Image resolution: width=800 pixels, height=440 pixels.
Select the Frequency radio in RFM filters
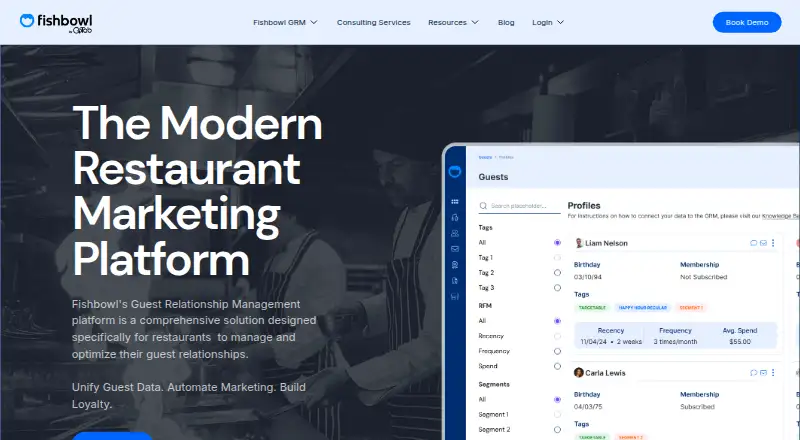[x=557, y=351]
